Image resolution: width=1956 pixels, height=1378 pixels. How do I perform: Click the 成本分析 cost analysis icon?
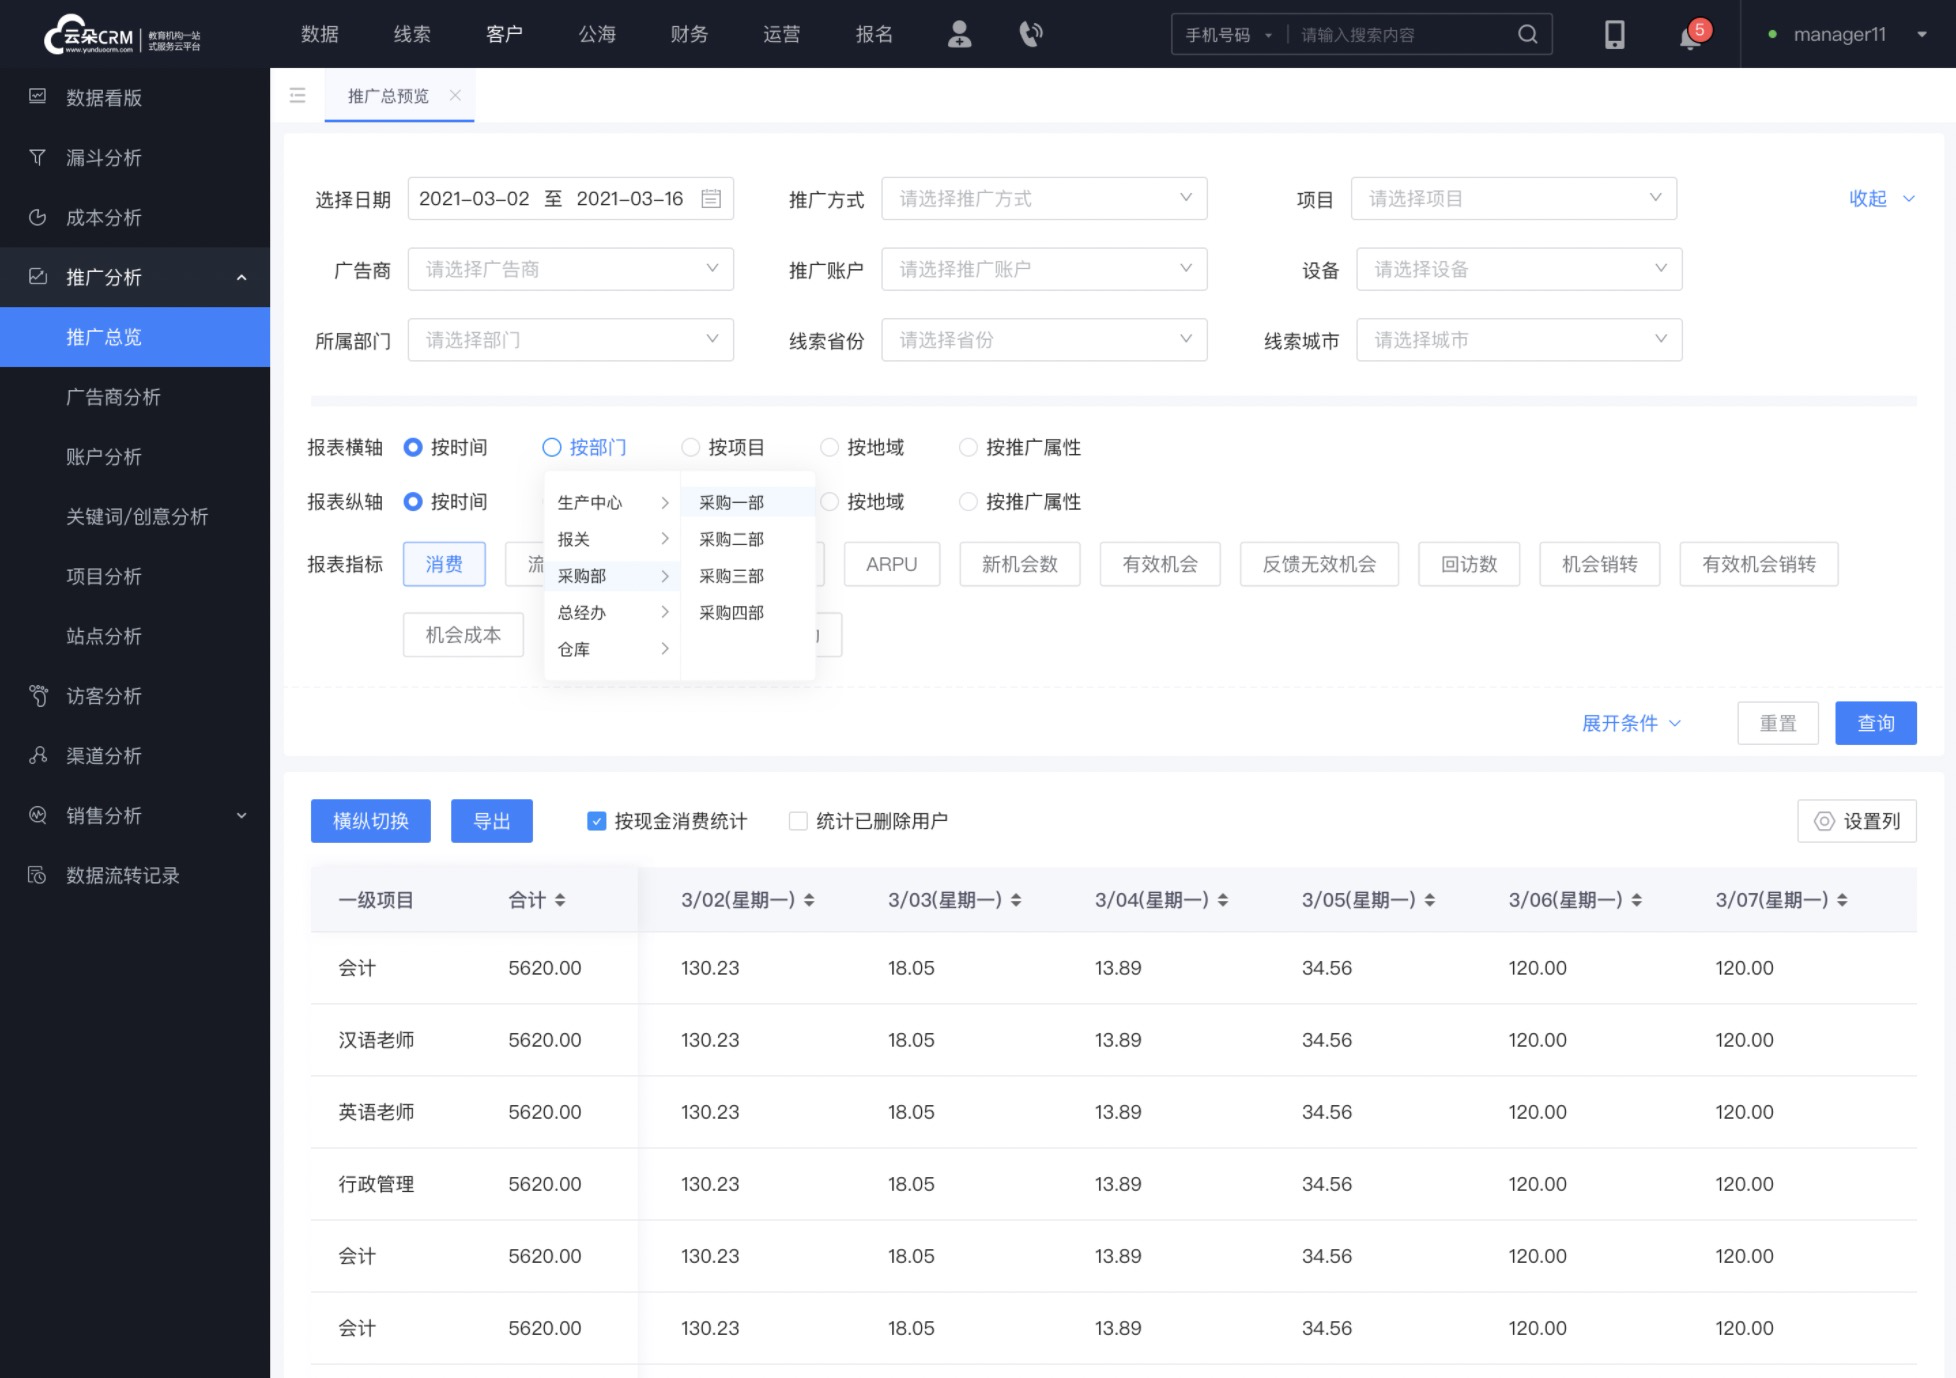click(39, 216)
